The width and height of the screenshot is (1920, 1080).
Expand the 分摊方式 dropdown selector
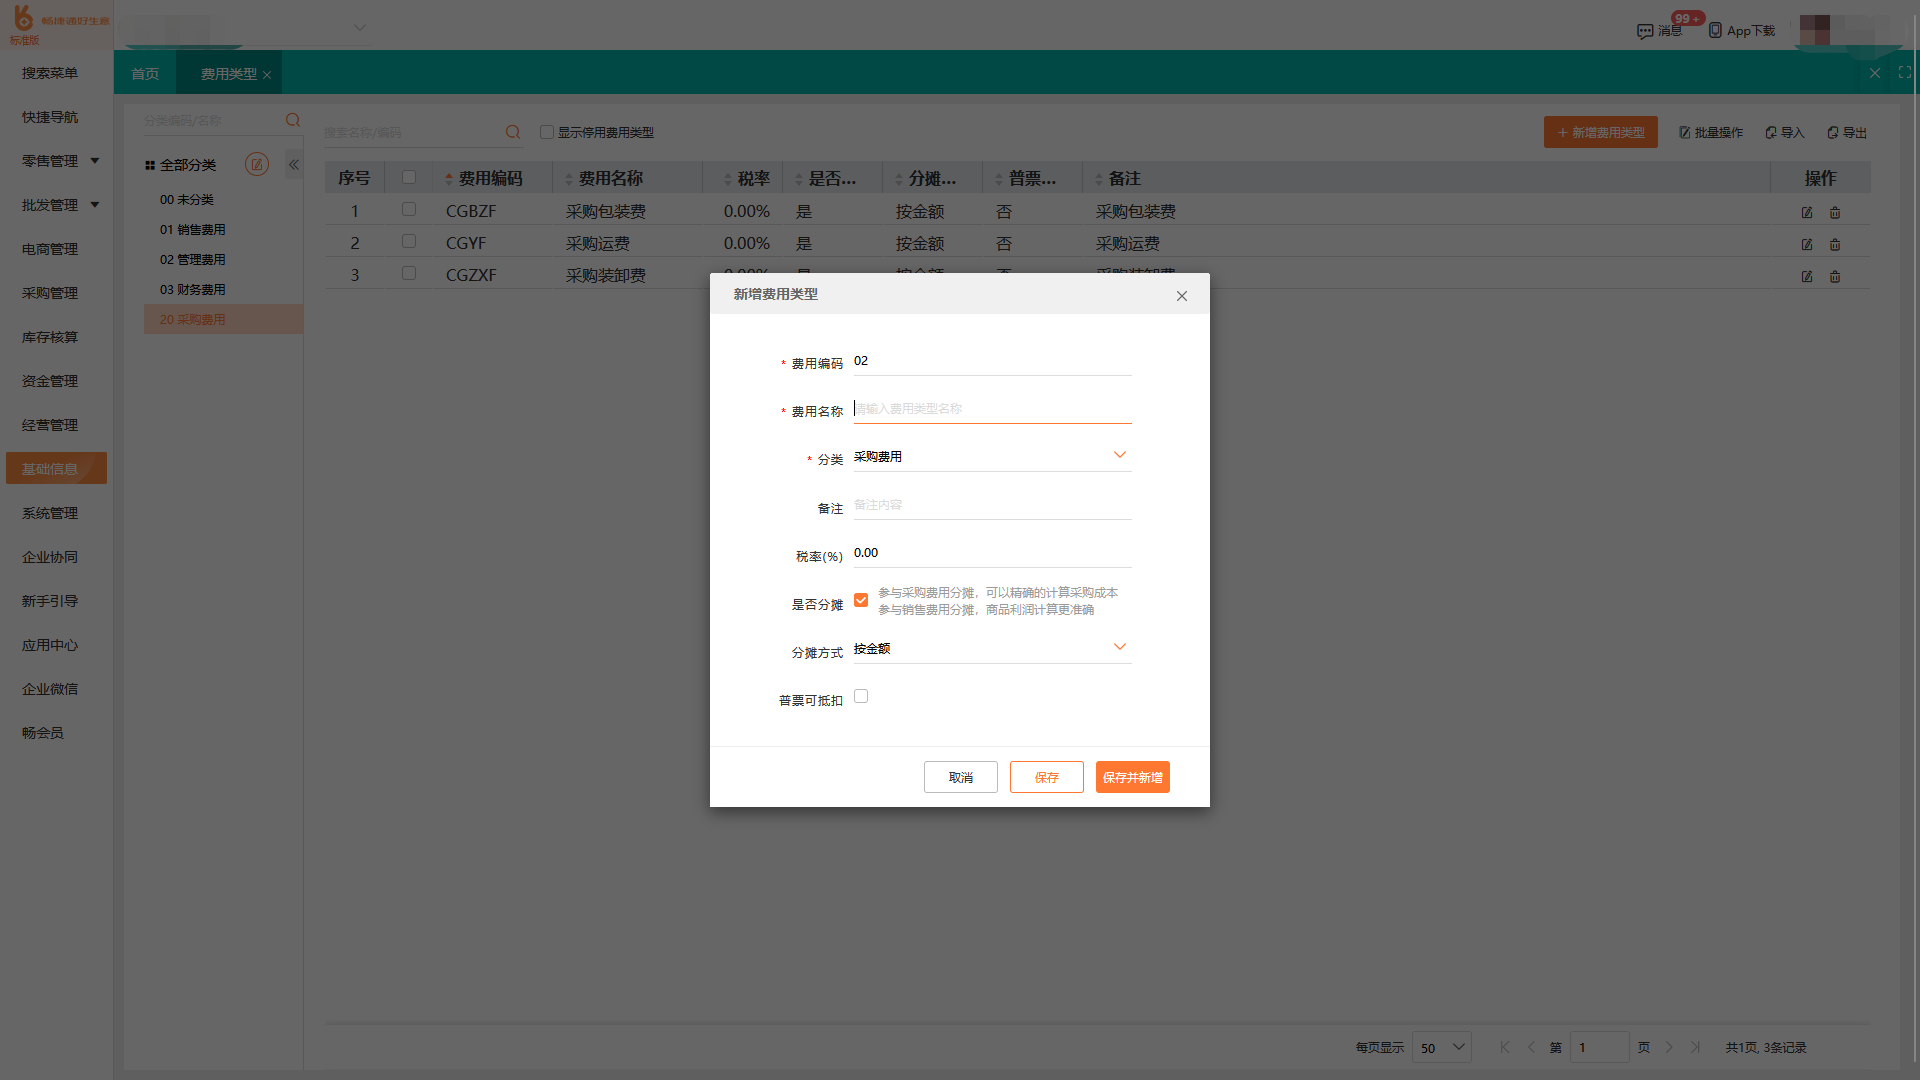tap(1120, 647)
